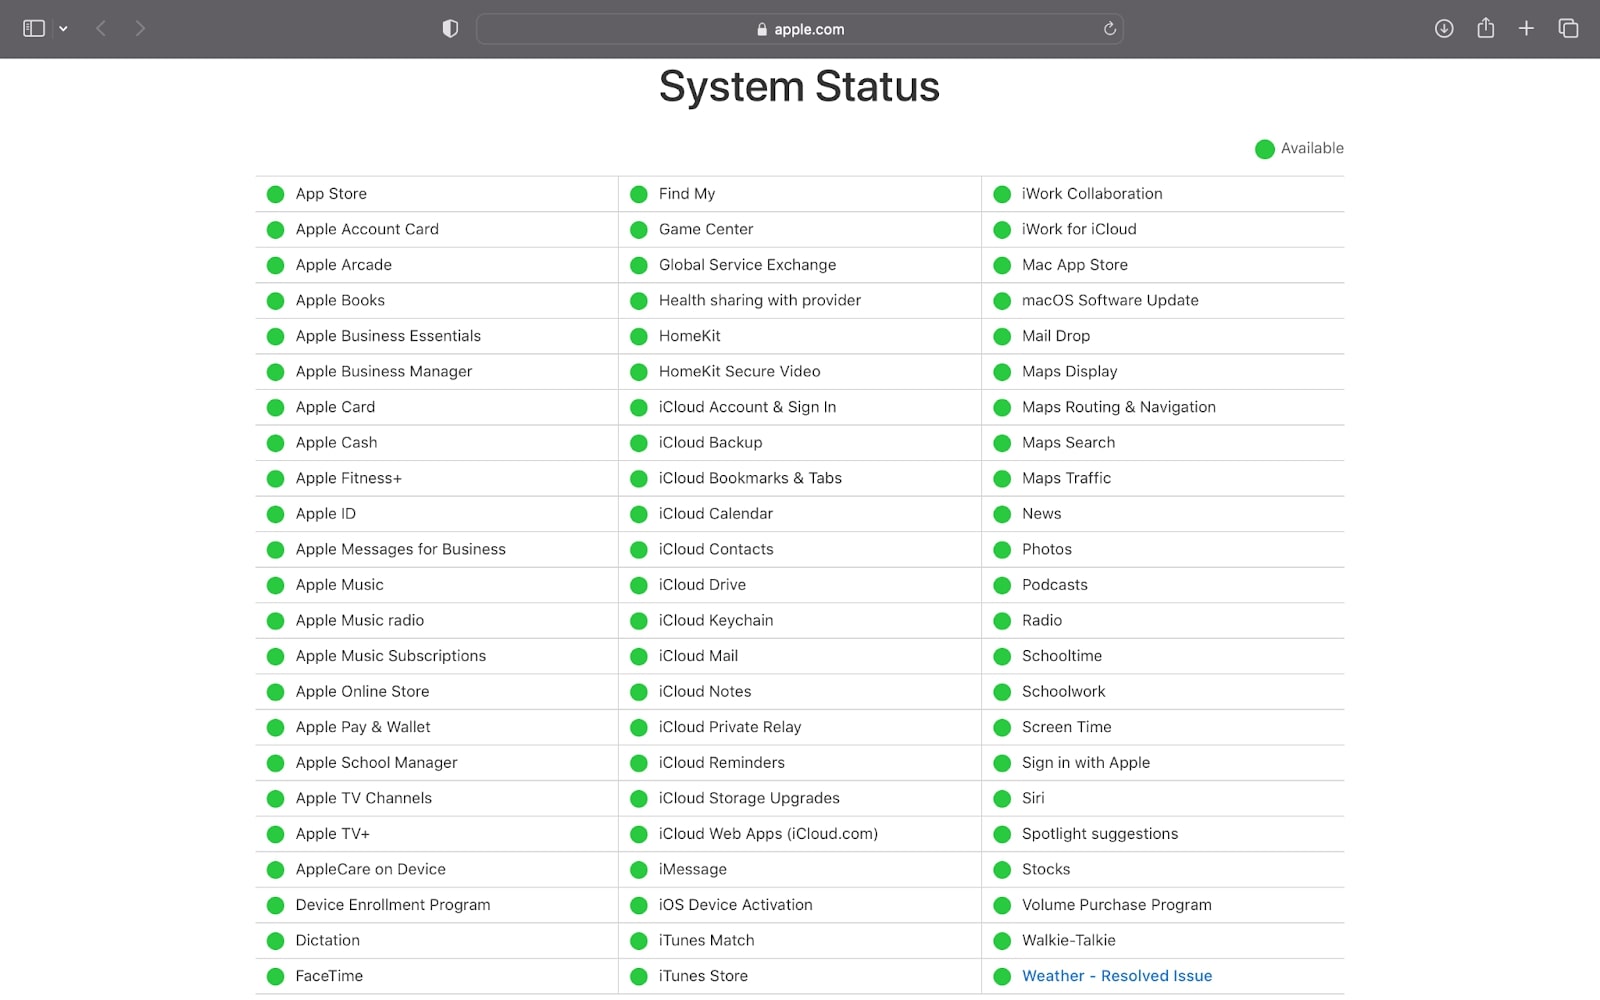
Task: Select the FaceTime service row
Action: pos(328,975)
